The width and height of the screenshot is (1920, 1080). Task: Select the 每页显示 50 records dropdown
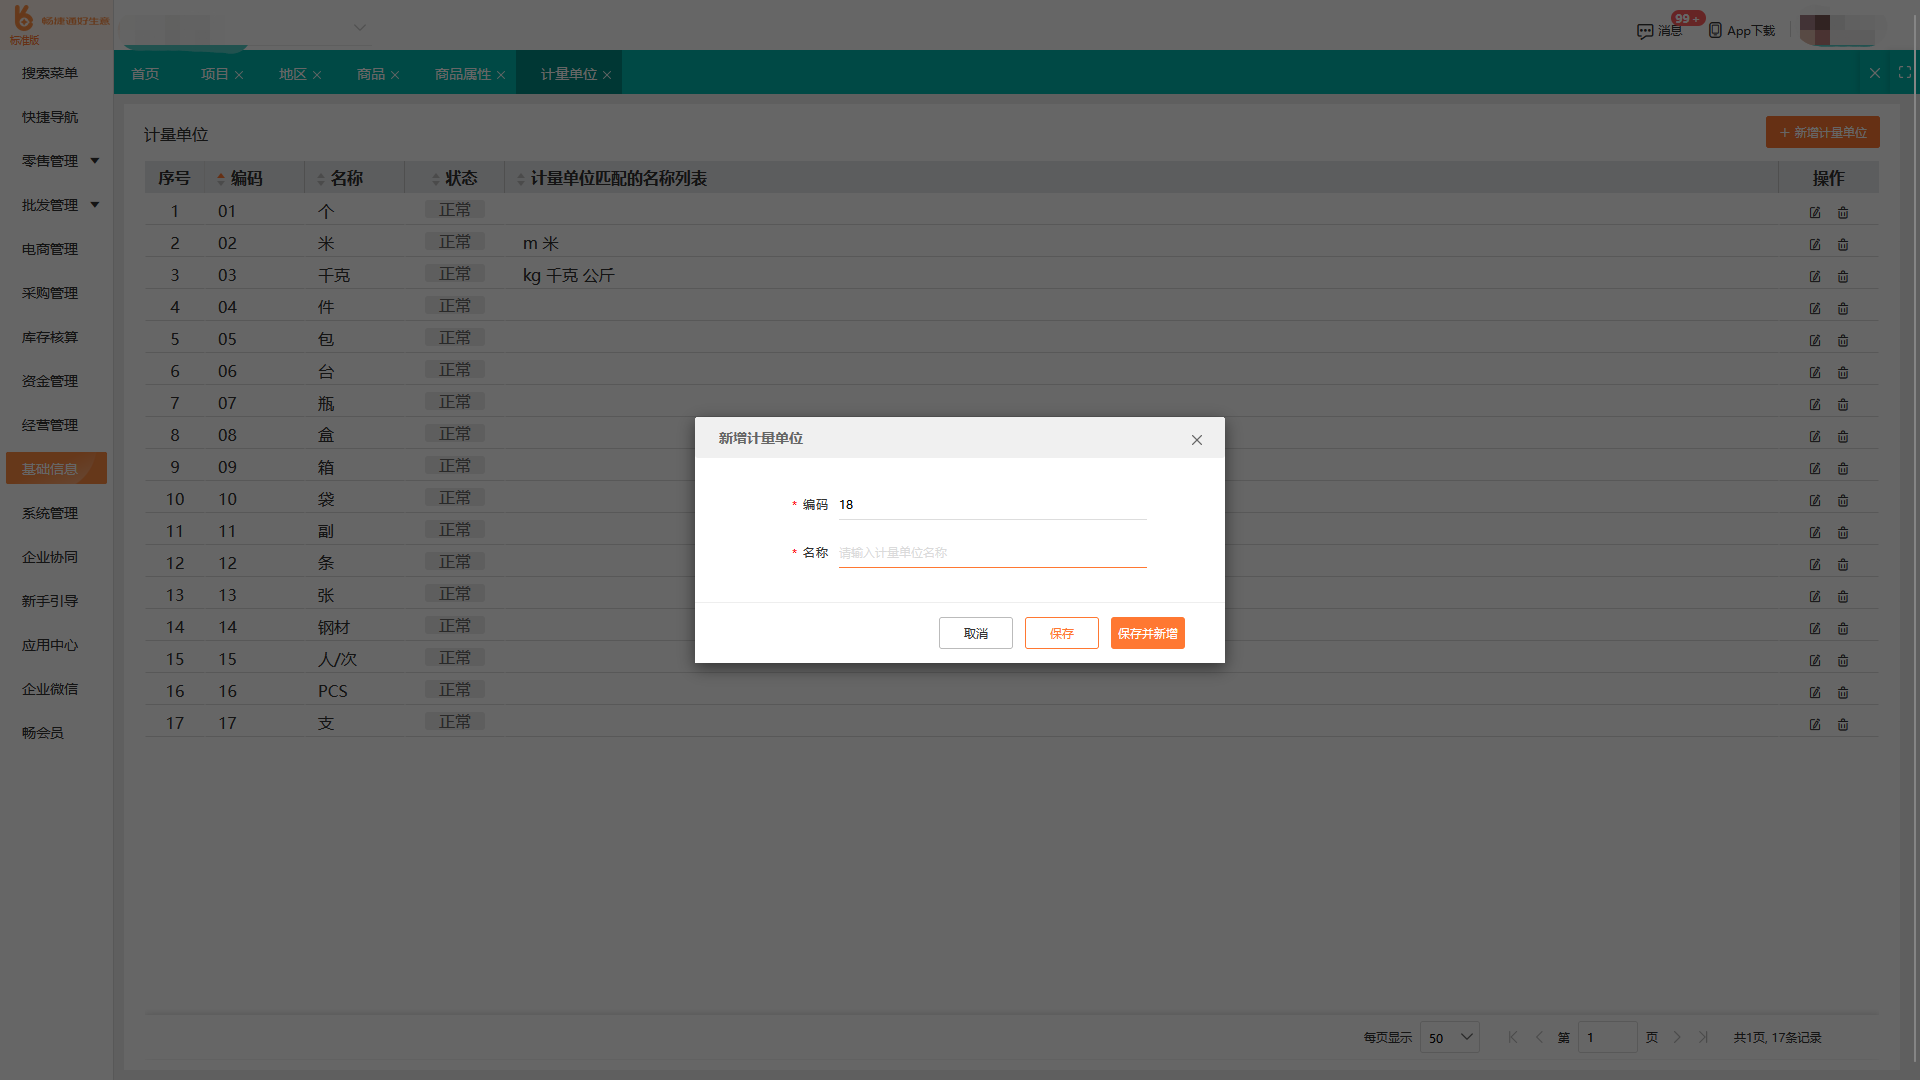1451,1036
